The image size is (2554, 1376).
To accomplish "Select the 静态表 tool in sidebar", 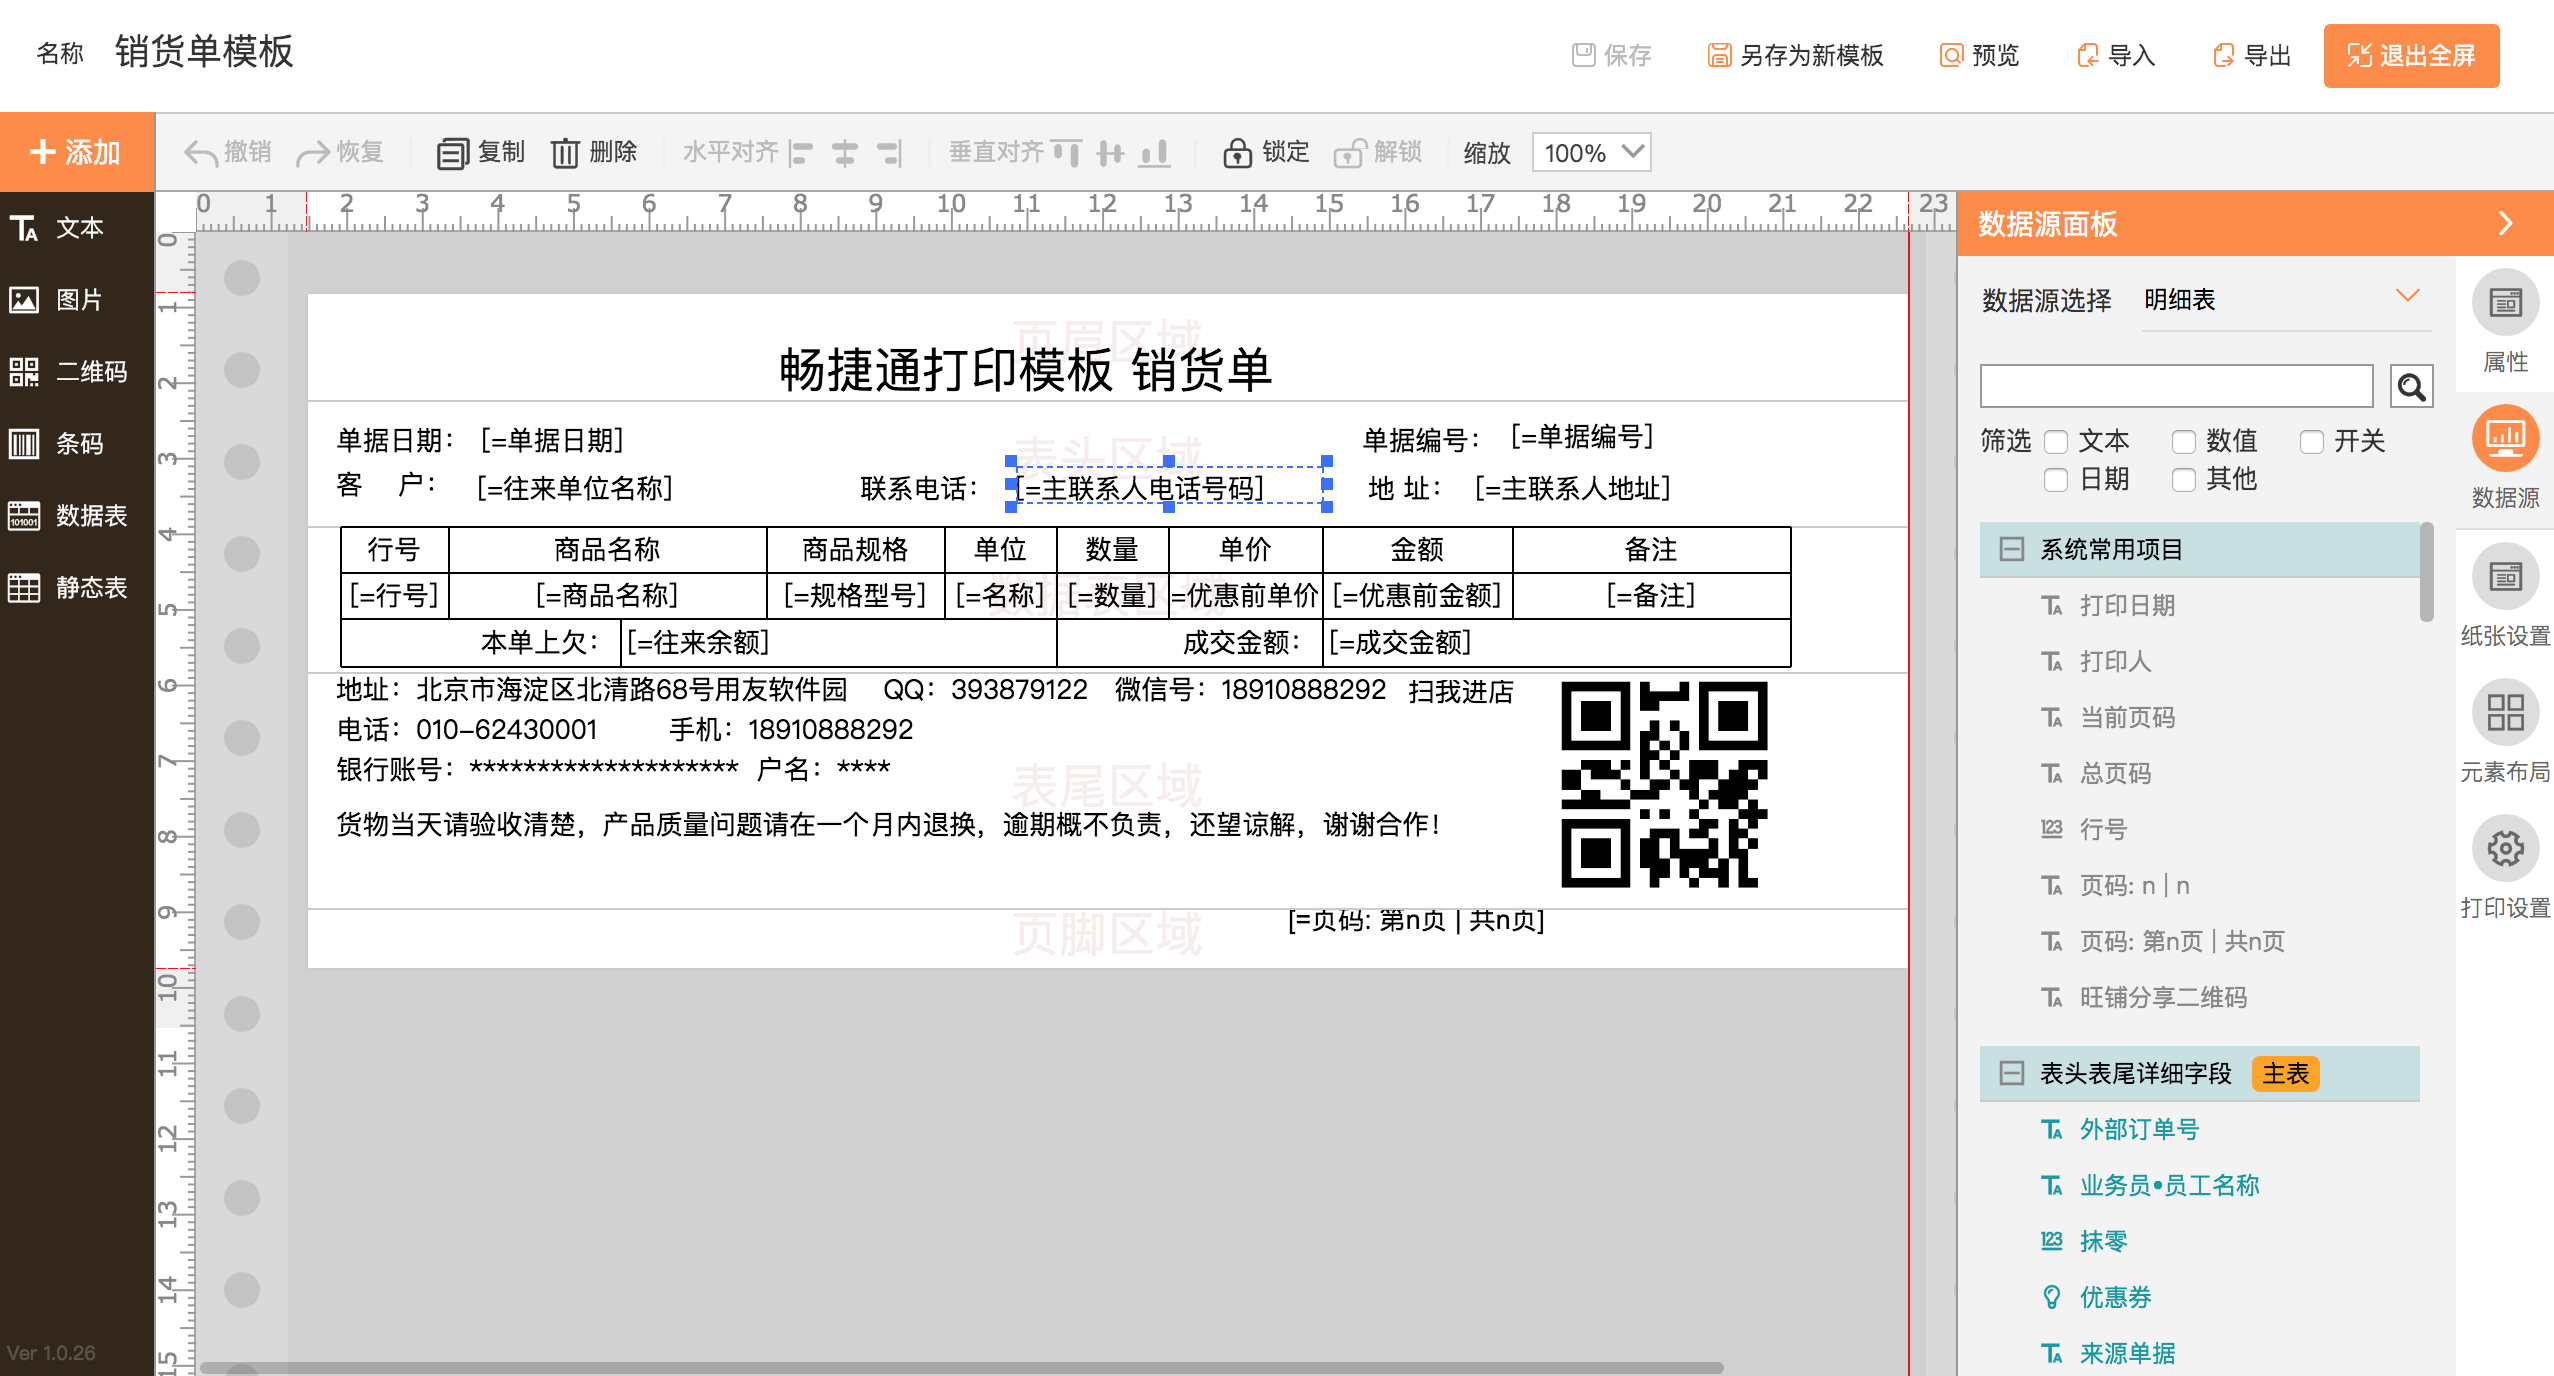I will click(x=76, y=588).
